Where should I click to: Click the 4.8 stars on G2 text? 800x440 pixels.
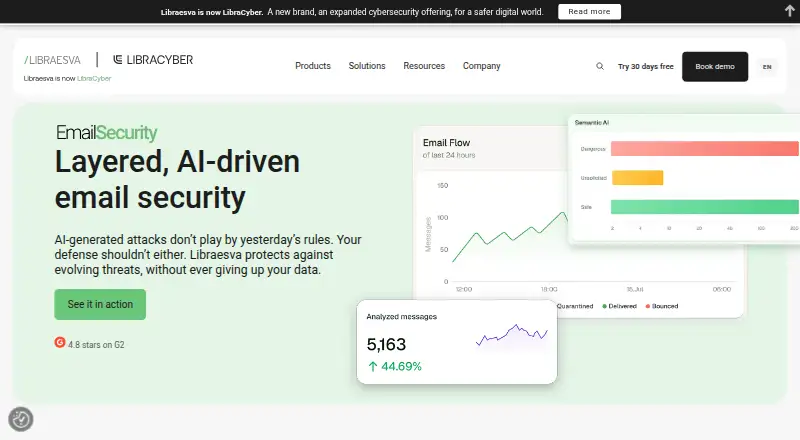point(96,345)
